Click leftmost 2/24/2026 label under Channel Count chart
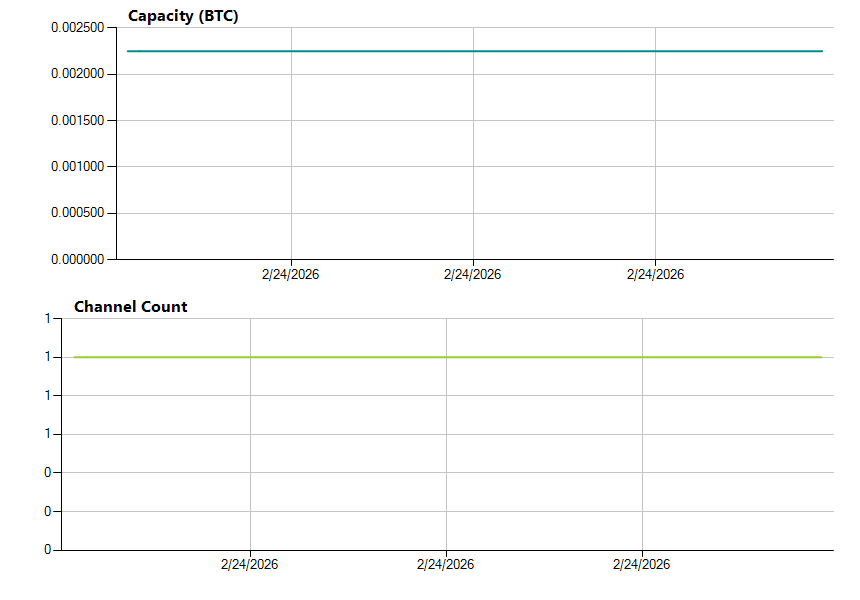 (249, 564)
